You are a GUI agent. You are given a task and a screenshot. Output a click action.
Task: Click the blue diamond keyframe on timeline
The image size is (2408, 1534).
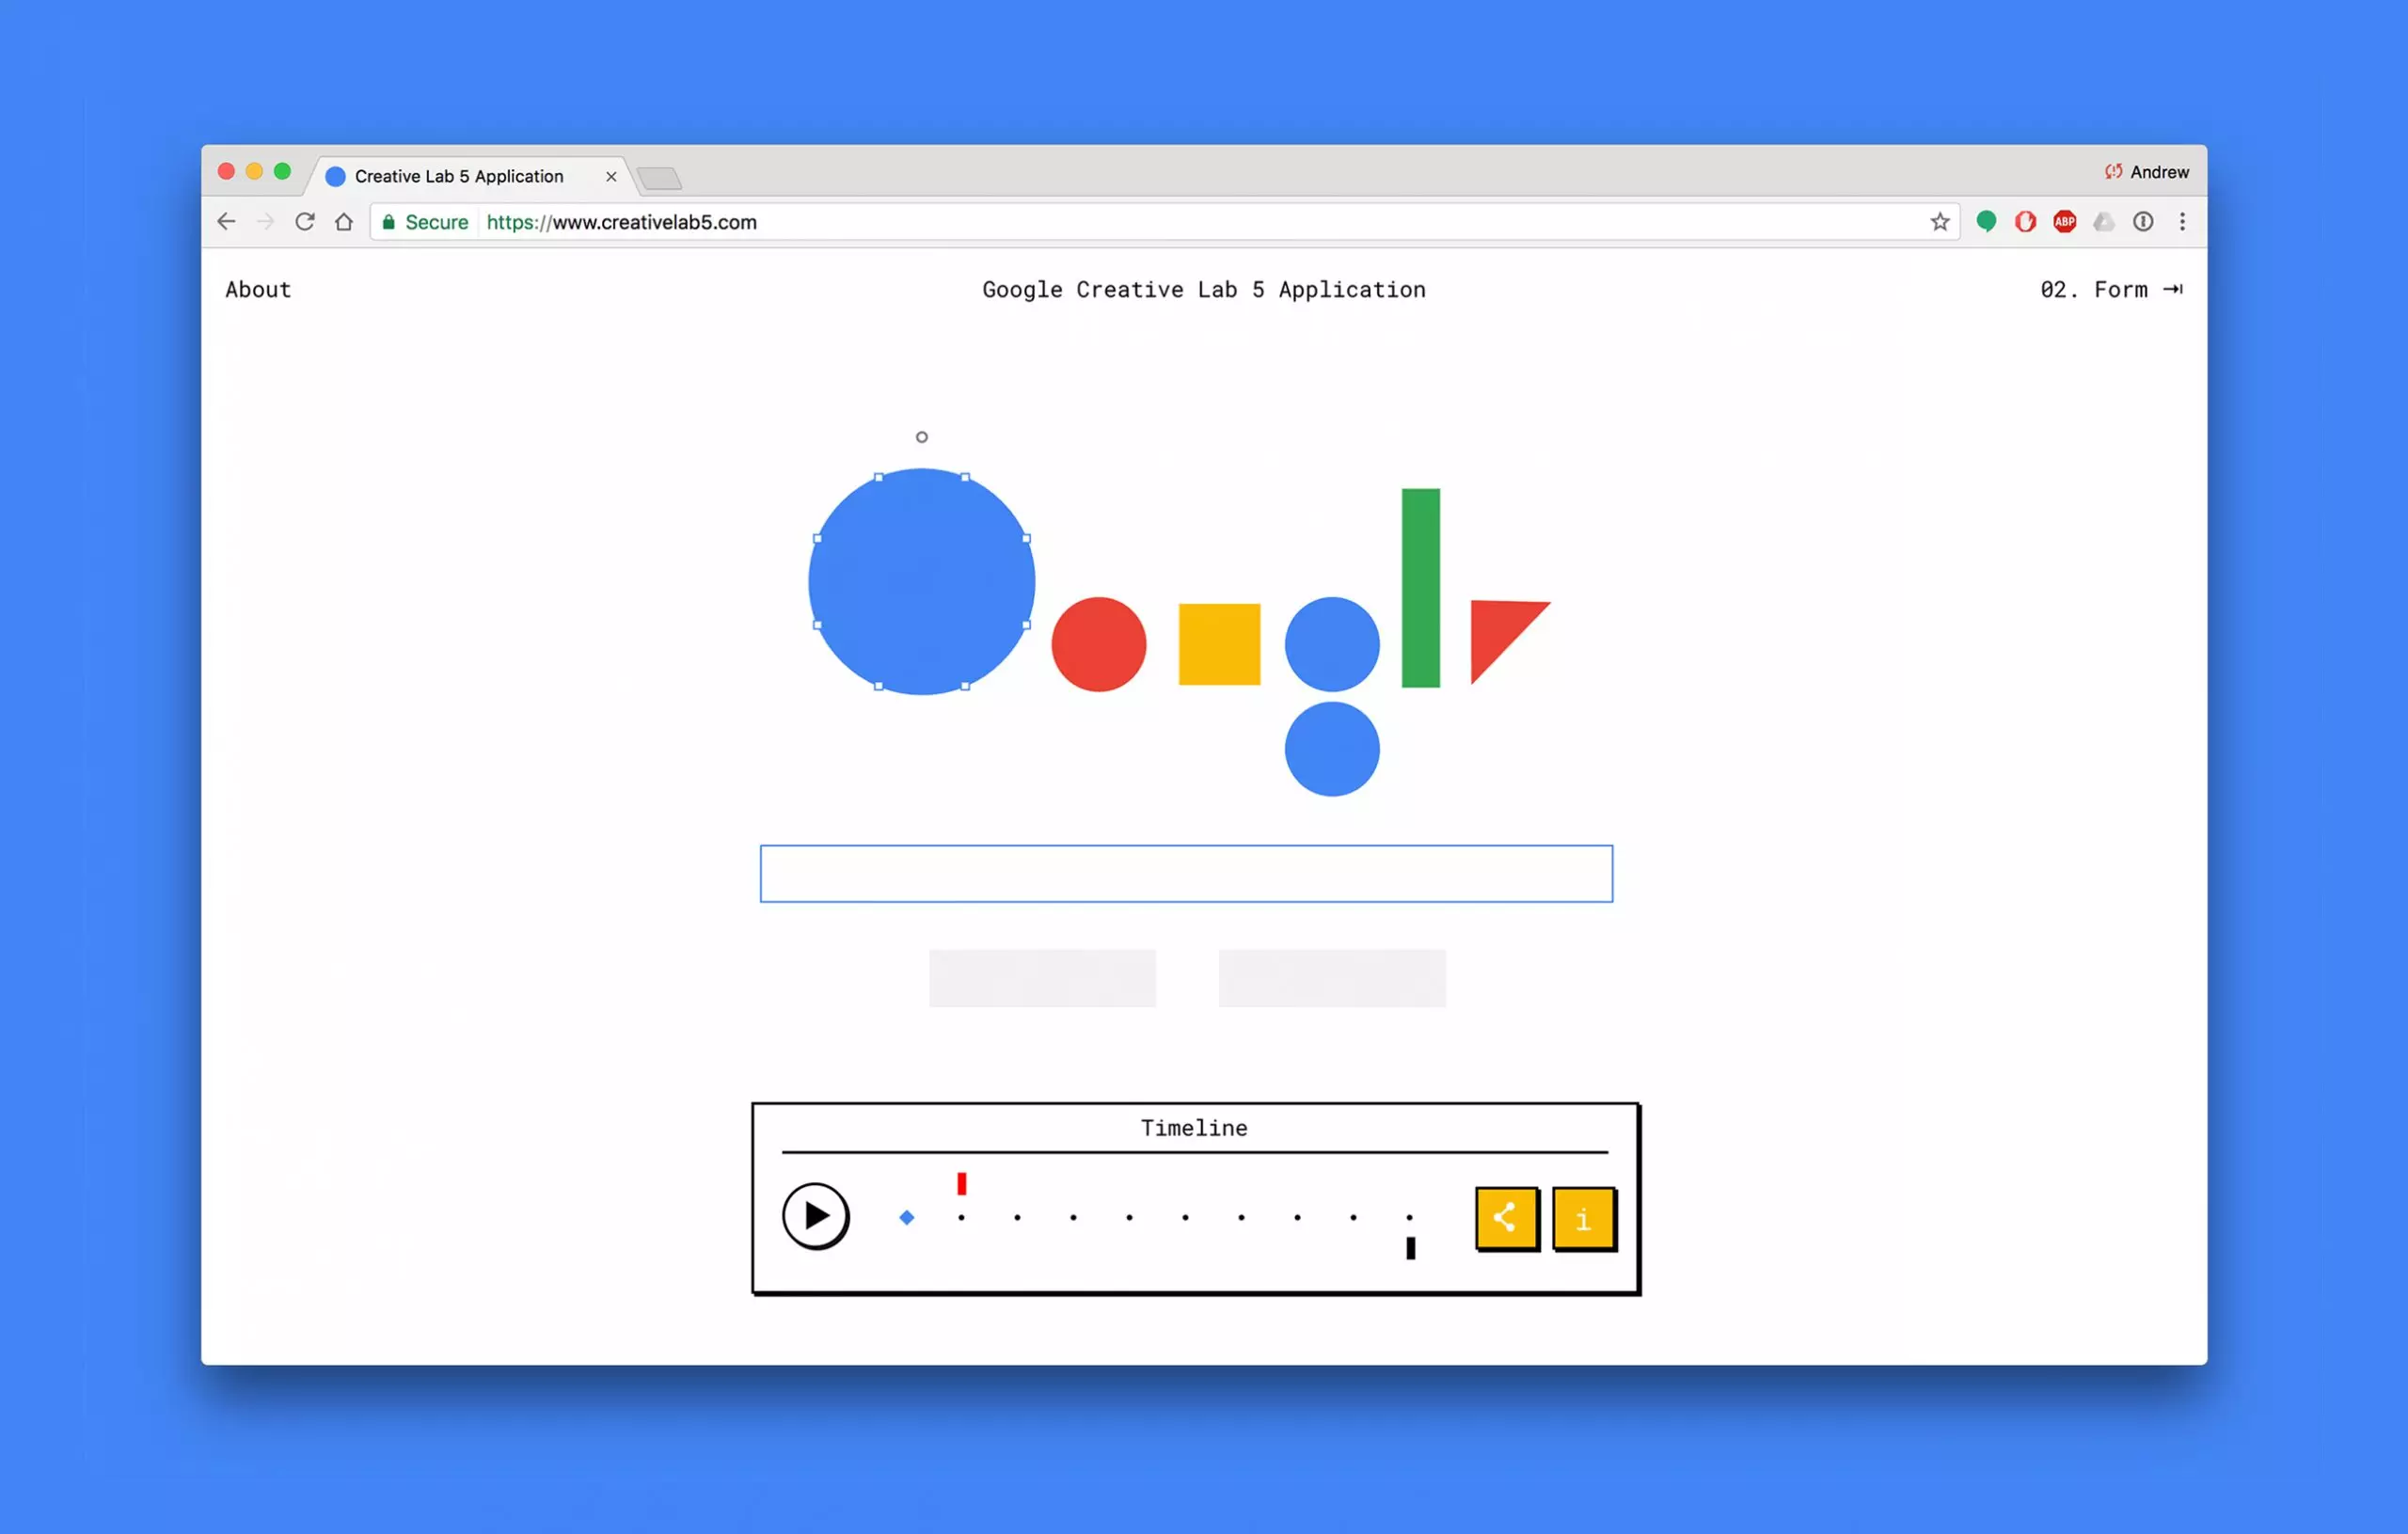[x=906, y=1216]
